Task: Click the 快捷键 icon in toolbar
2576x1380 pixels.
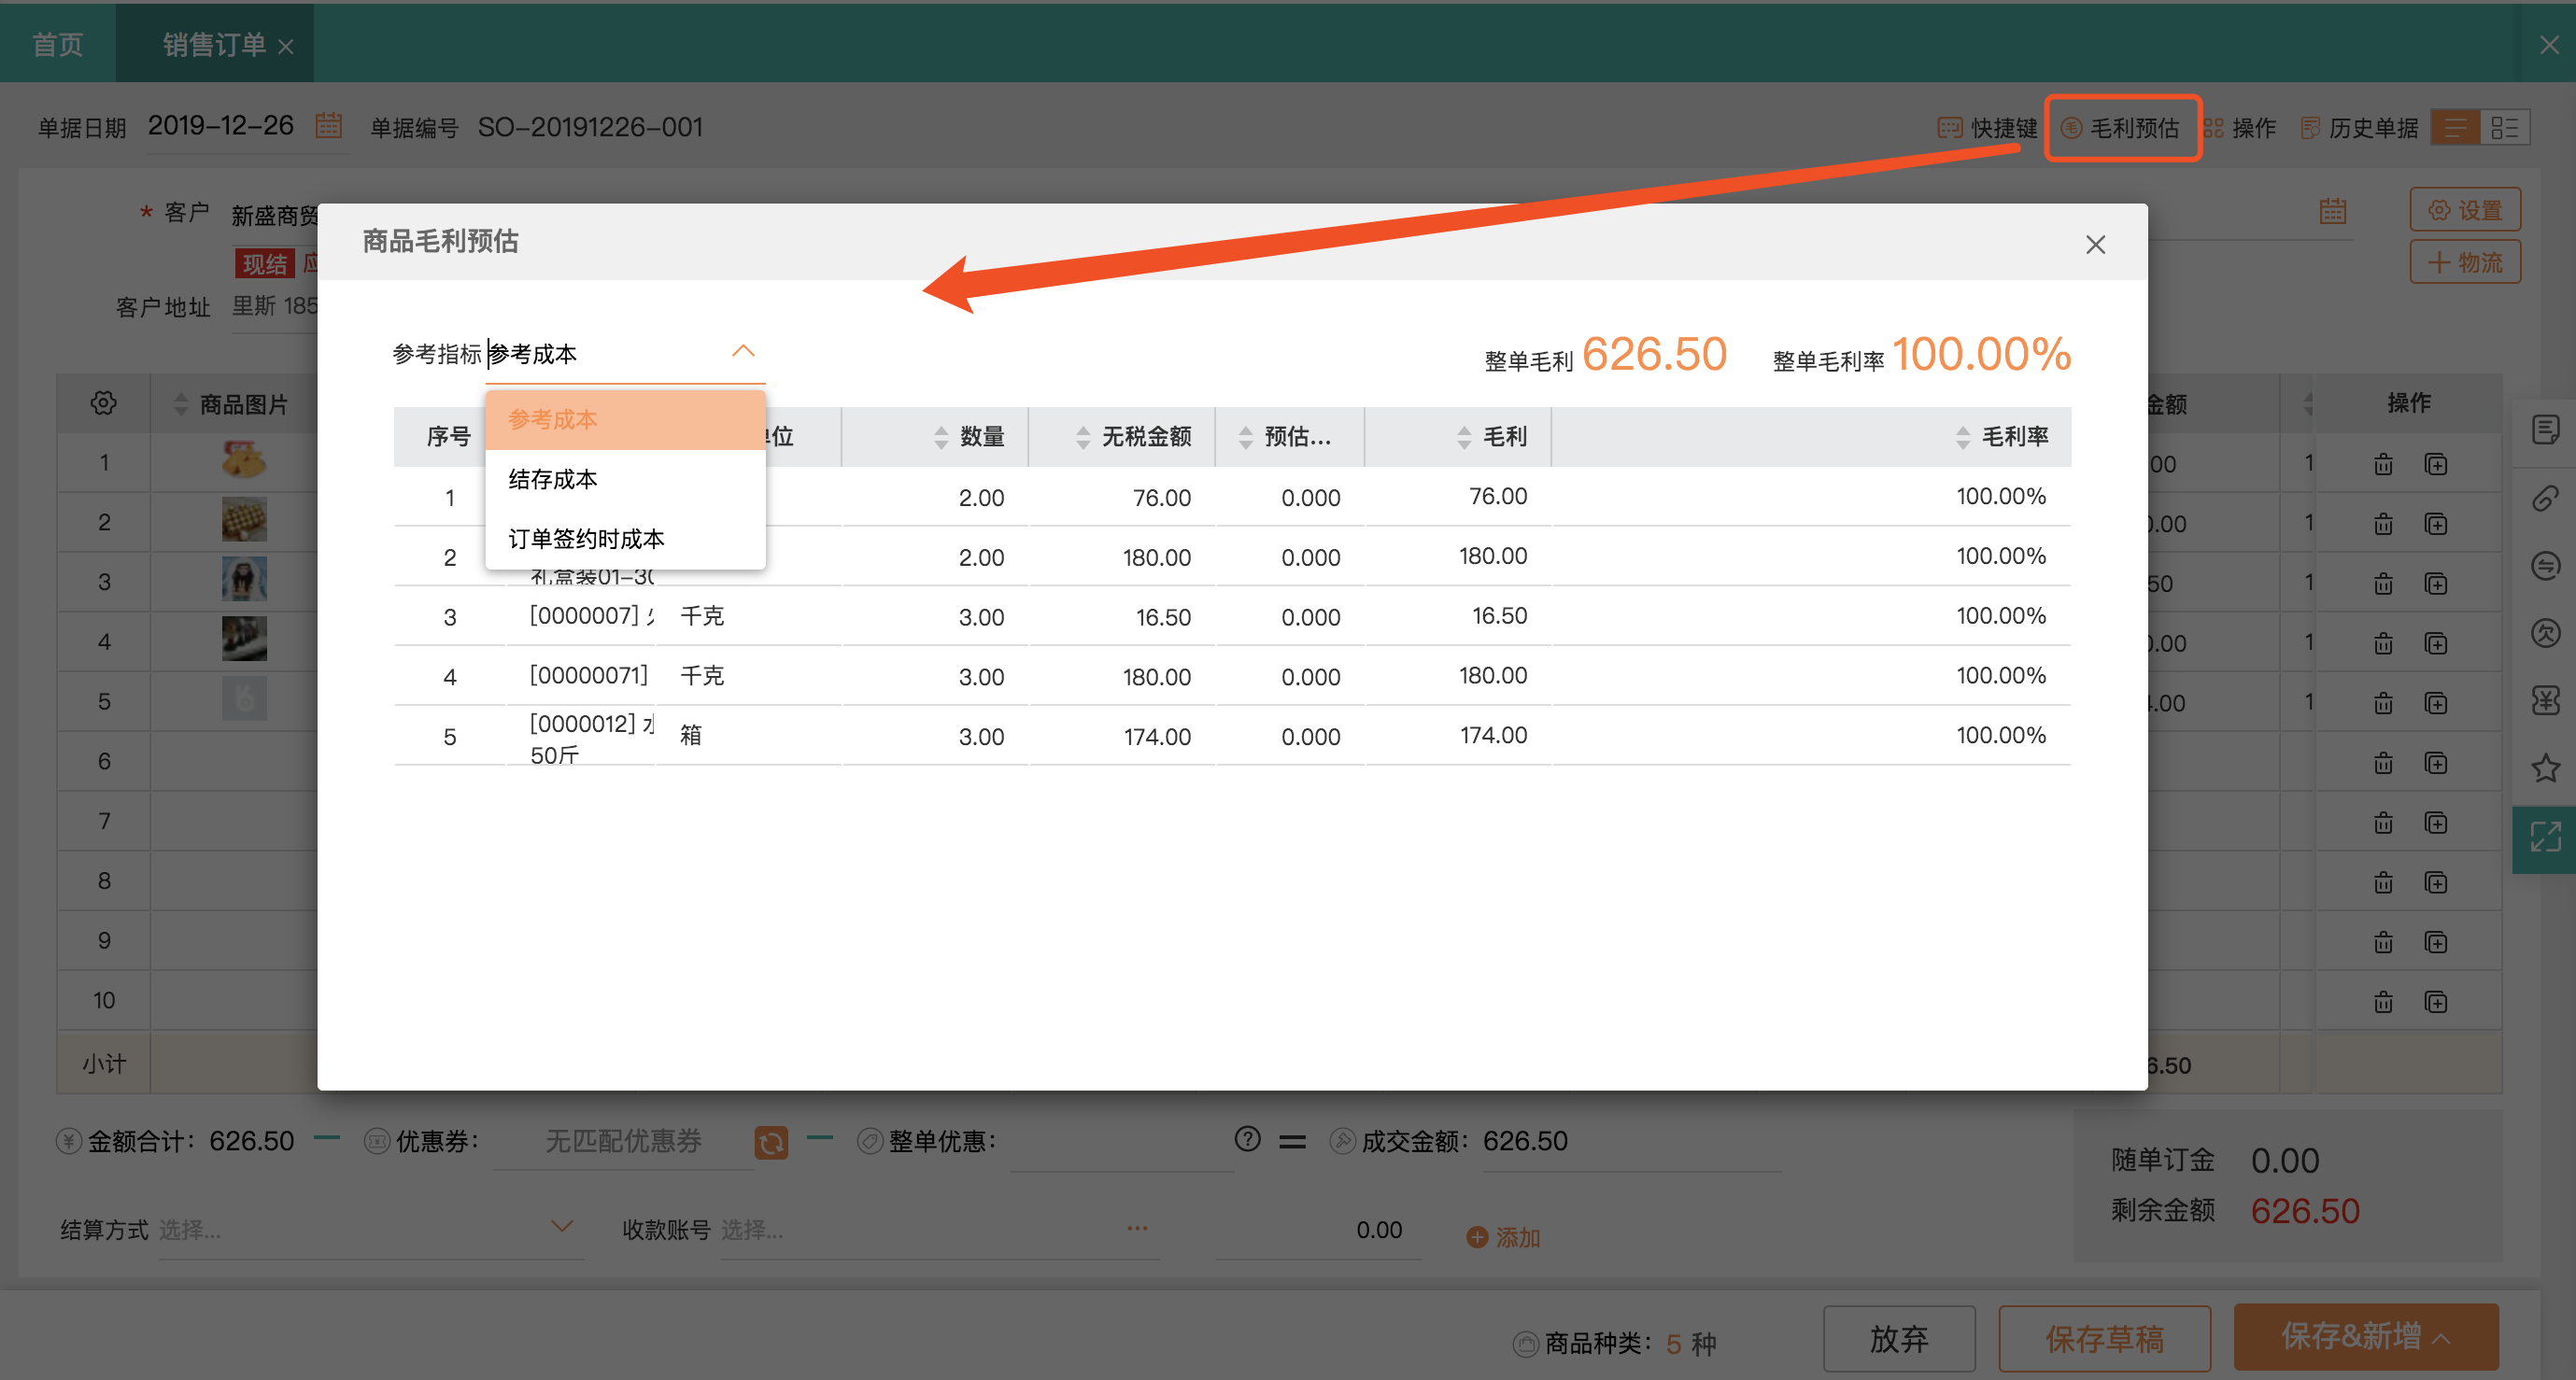Action: 1946,128
